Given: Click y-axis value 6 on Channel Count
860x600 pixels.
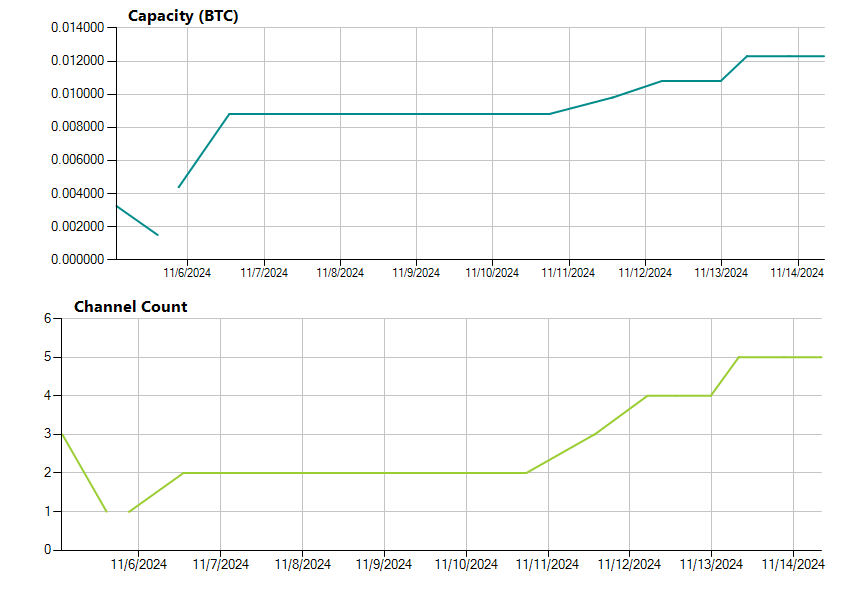Looking at the screenshot, I should [46, 319].
